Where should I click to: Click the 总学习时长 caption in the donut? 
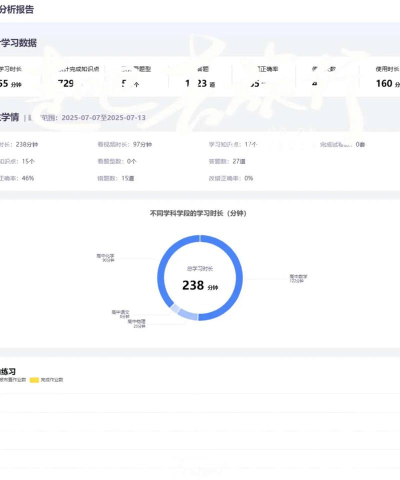point(200,269)
